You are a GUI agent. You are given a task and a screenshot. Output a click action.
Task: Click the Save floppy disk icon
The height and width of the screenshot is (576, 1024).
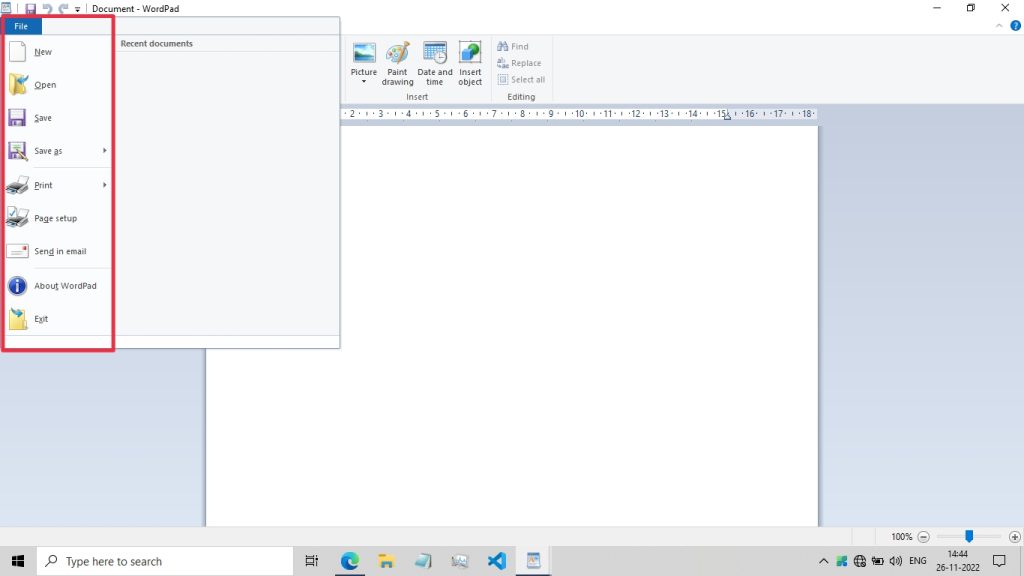click(17, 118)
